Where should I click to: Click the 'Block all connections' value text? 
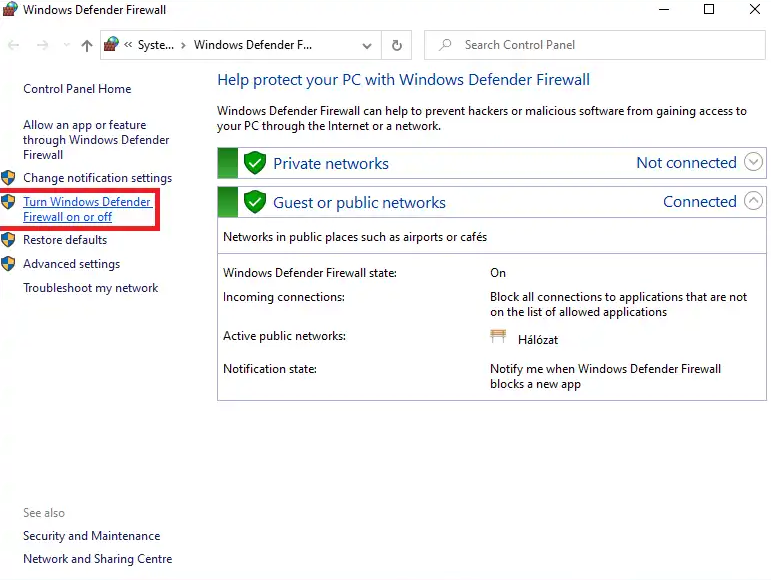pos(619,304)
